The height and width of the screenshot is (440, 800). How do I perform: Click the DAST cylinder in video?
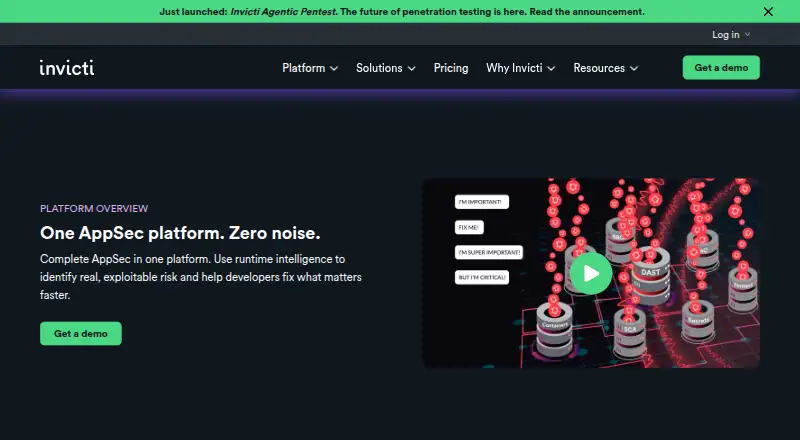click(651, 276)
